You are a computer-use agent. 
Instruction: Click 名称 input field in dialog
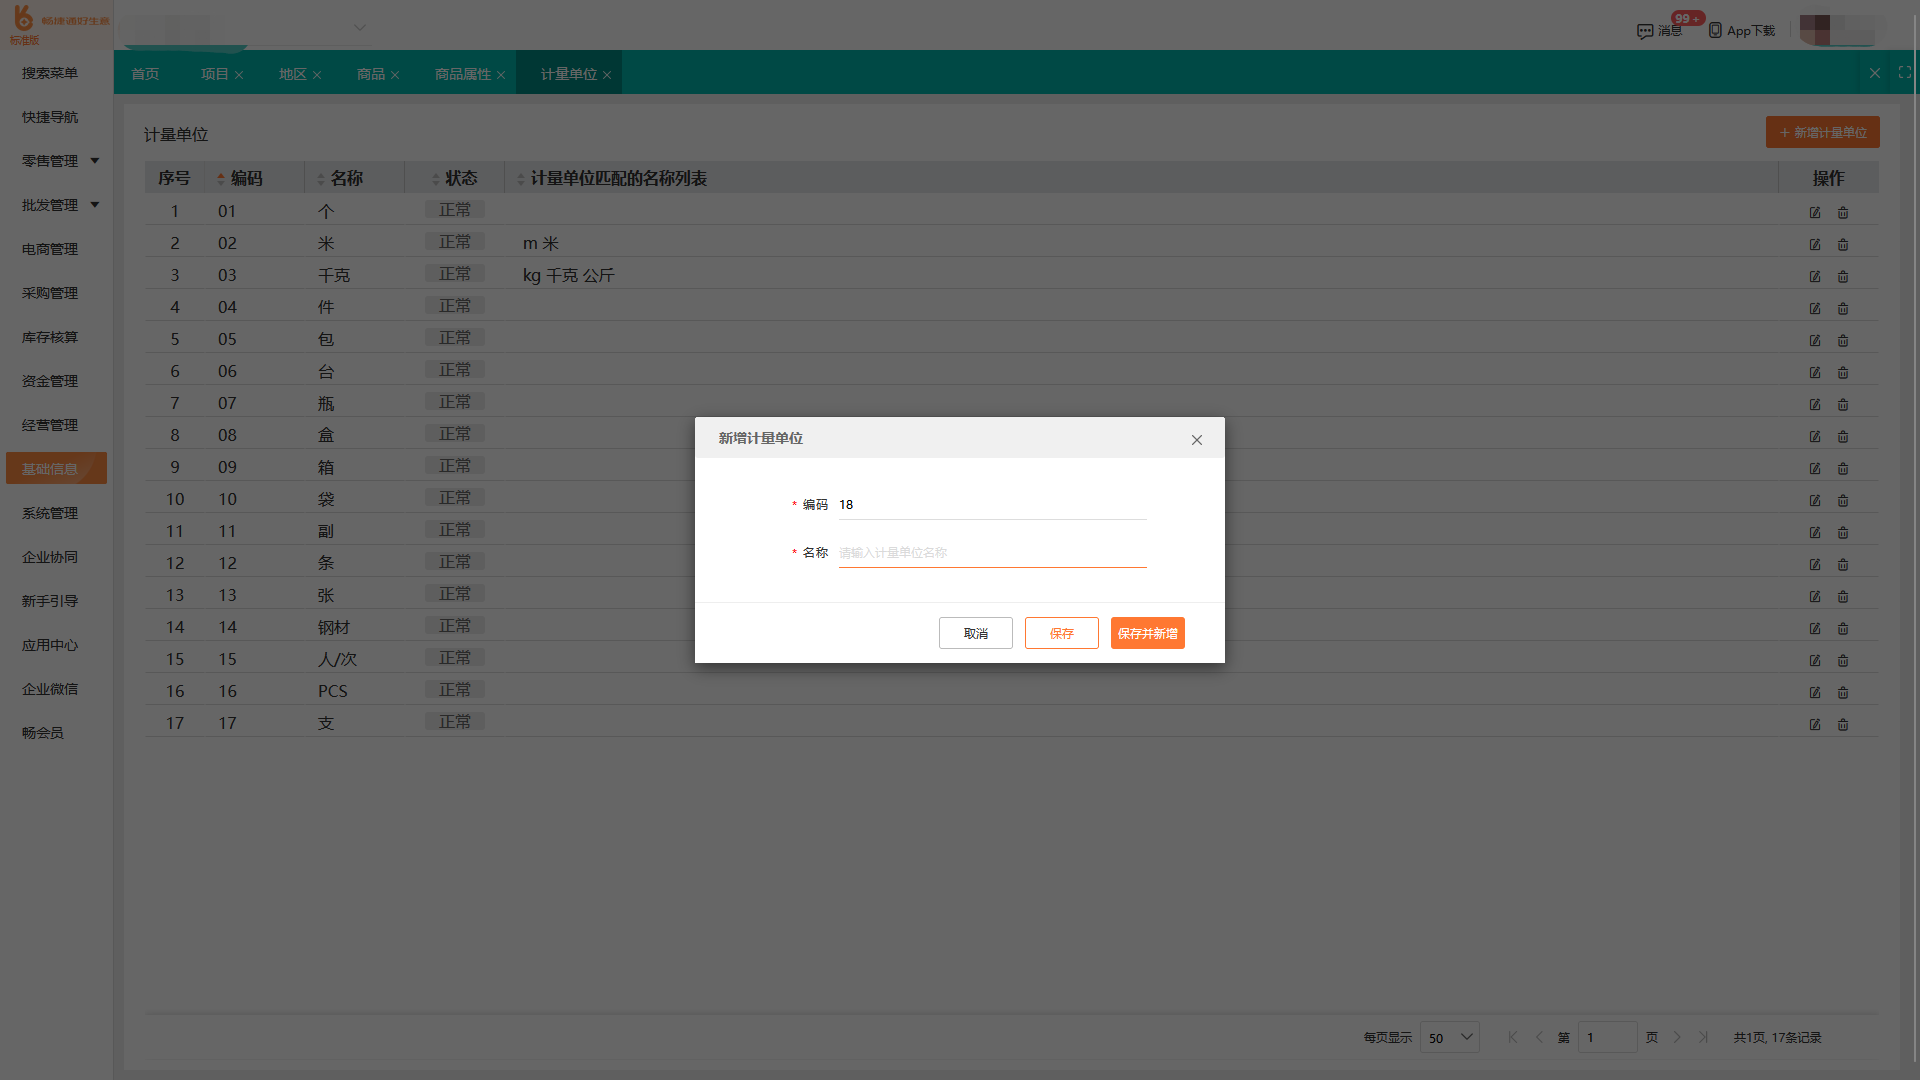tap(990, 551)
